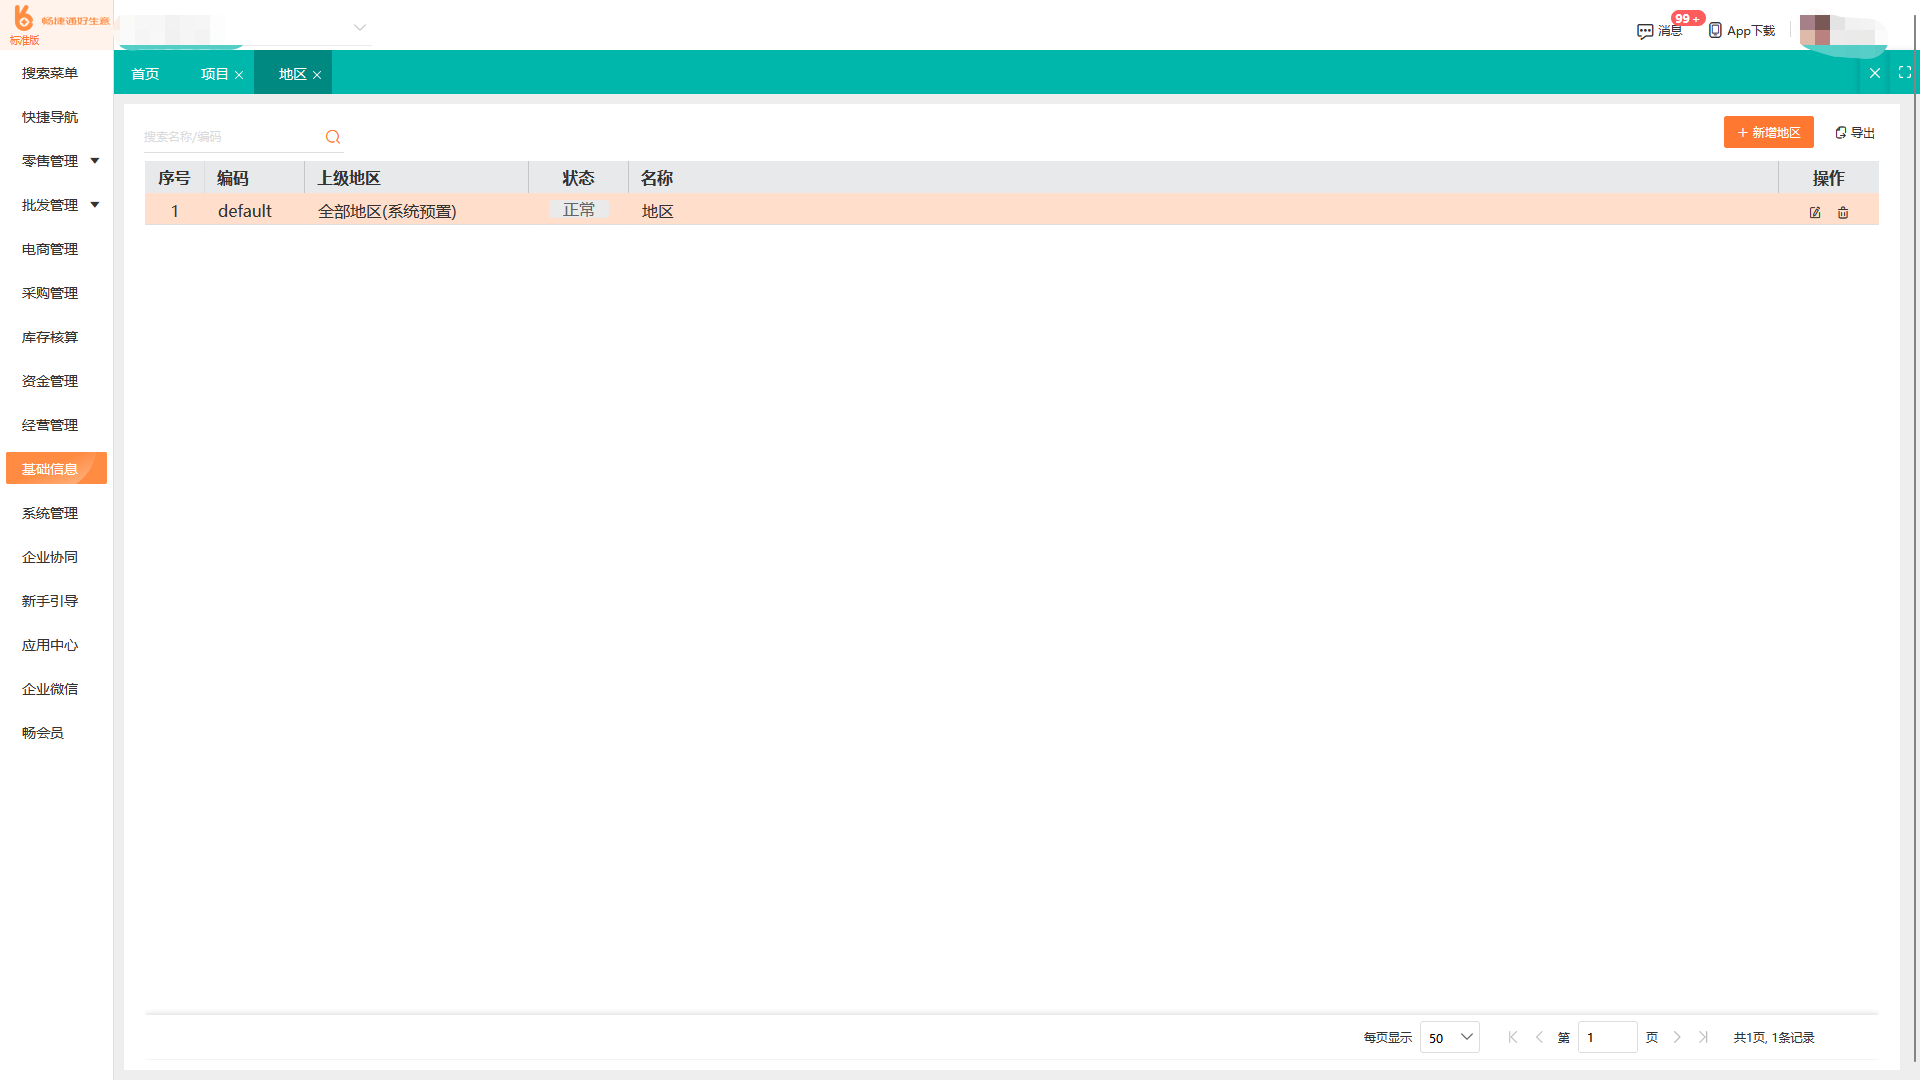1920x1080 pixels.
Task: Select the 地区 tab
Action: tap(291, 73)
